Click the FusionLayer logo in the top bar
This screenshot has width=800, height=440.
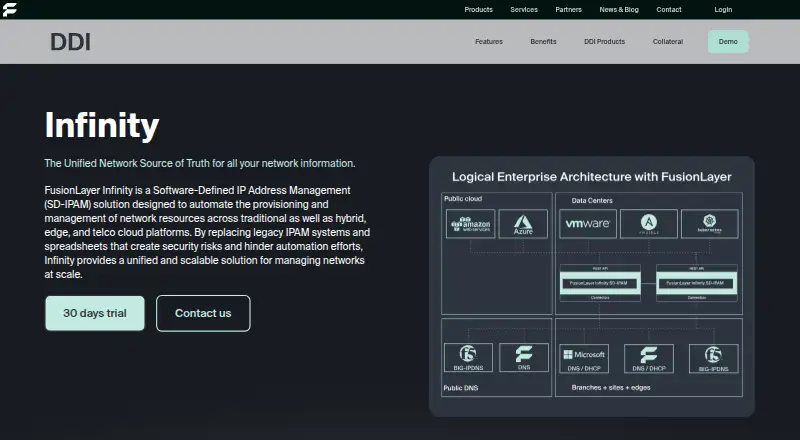(9, 10)
